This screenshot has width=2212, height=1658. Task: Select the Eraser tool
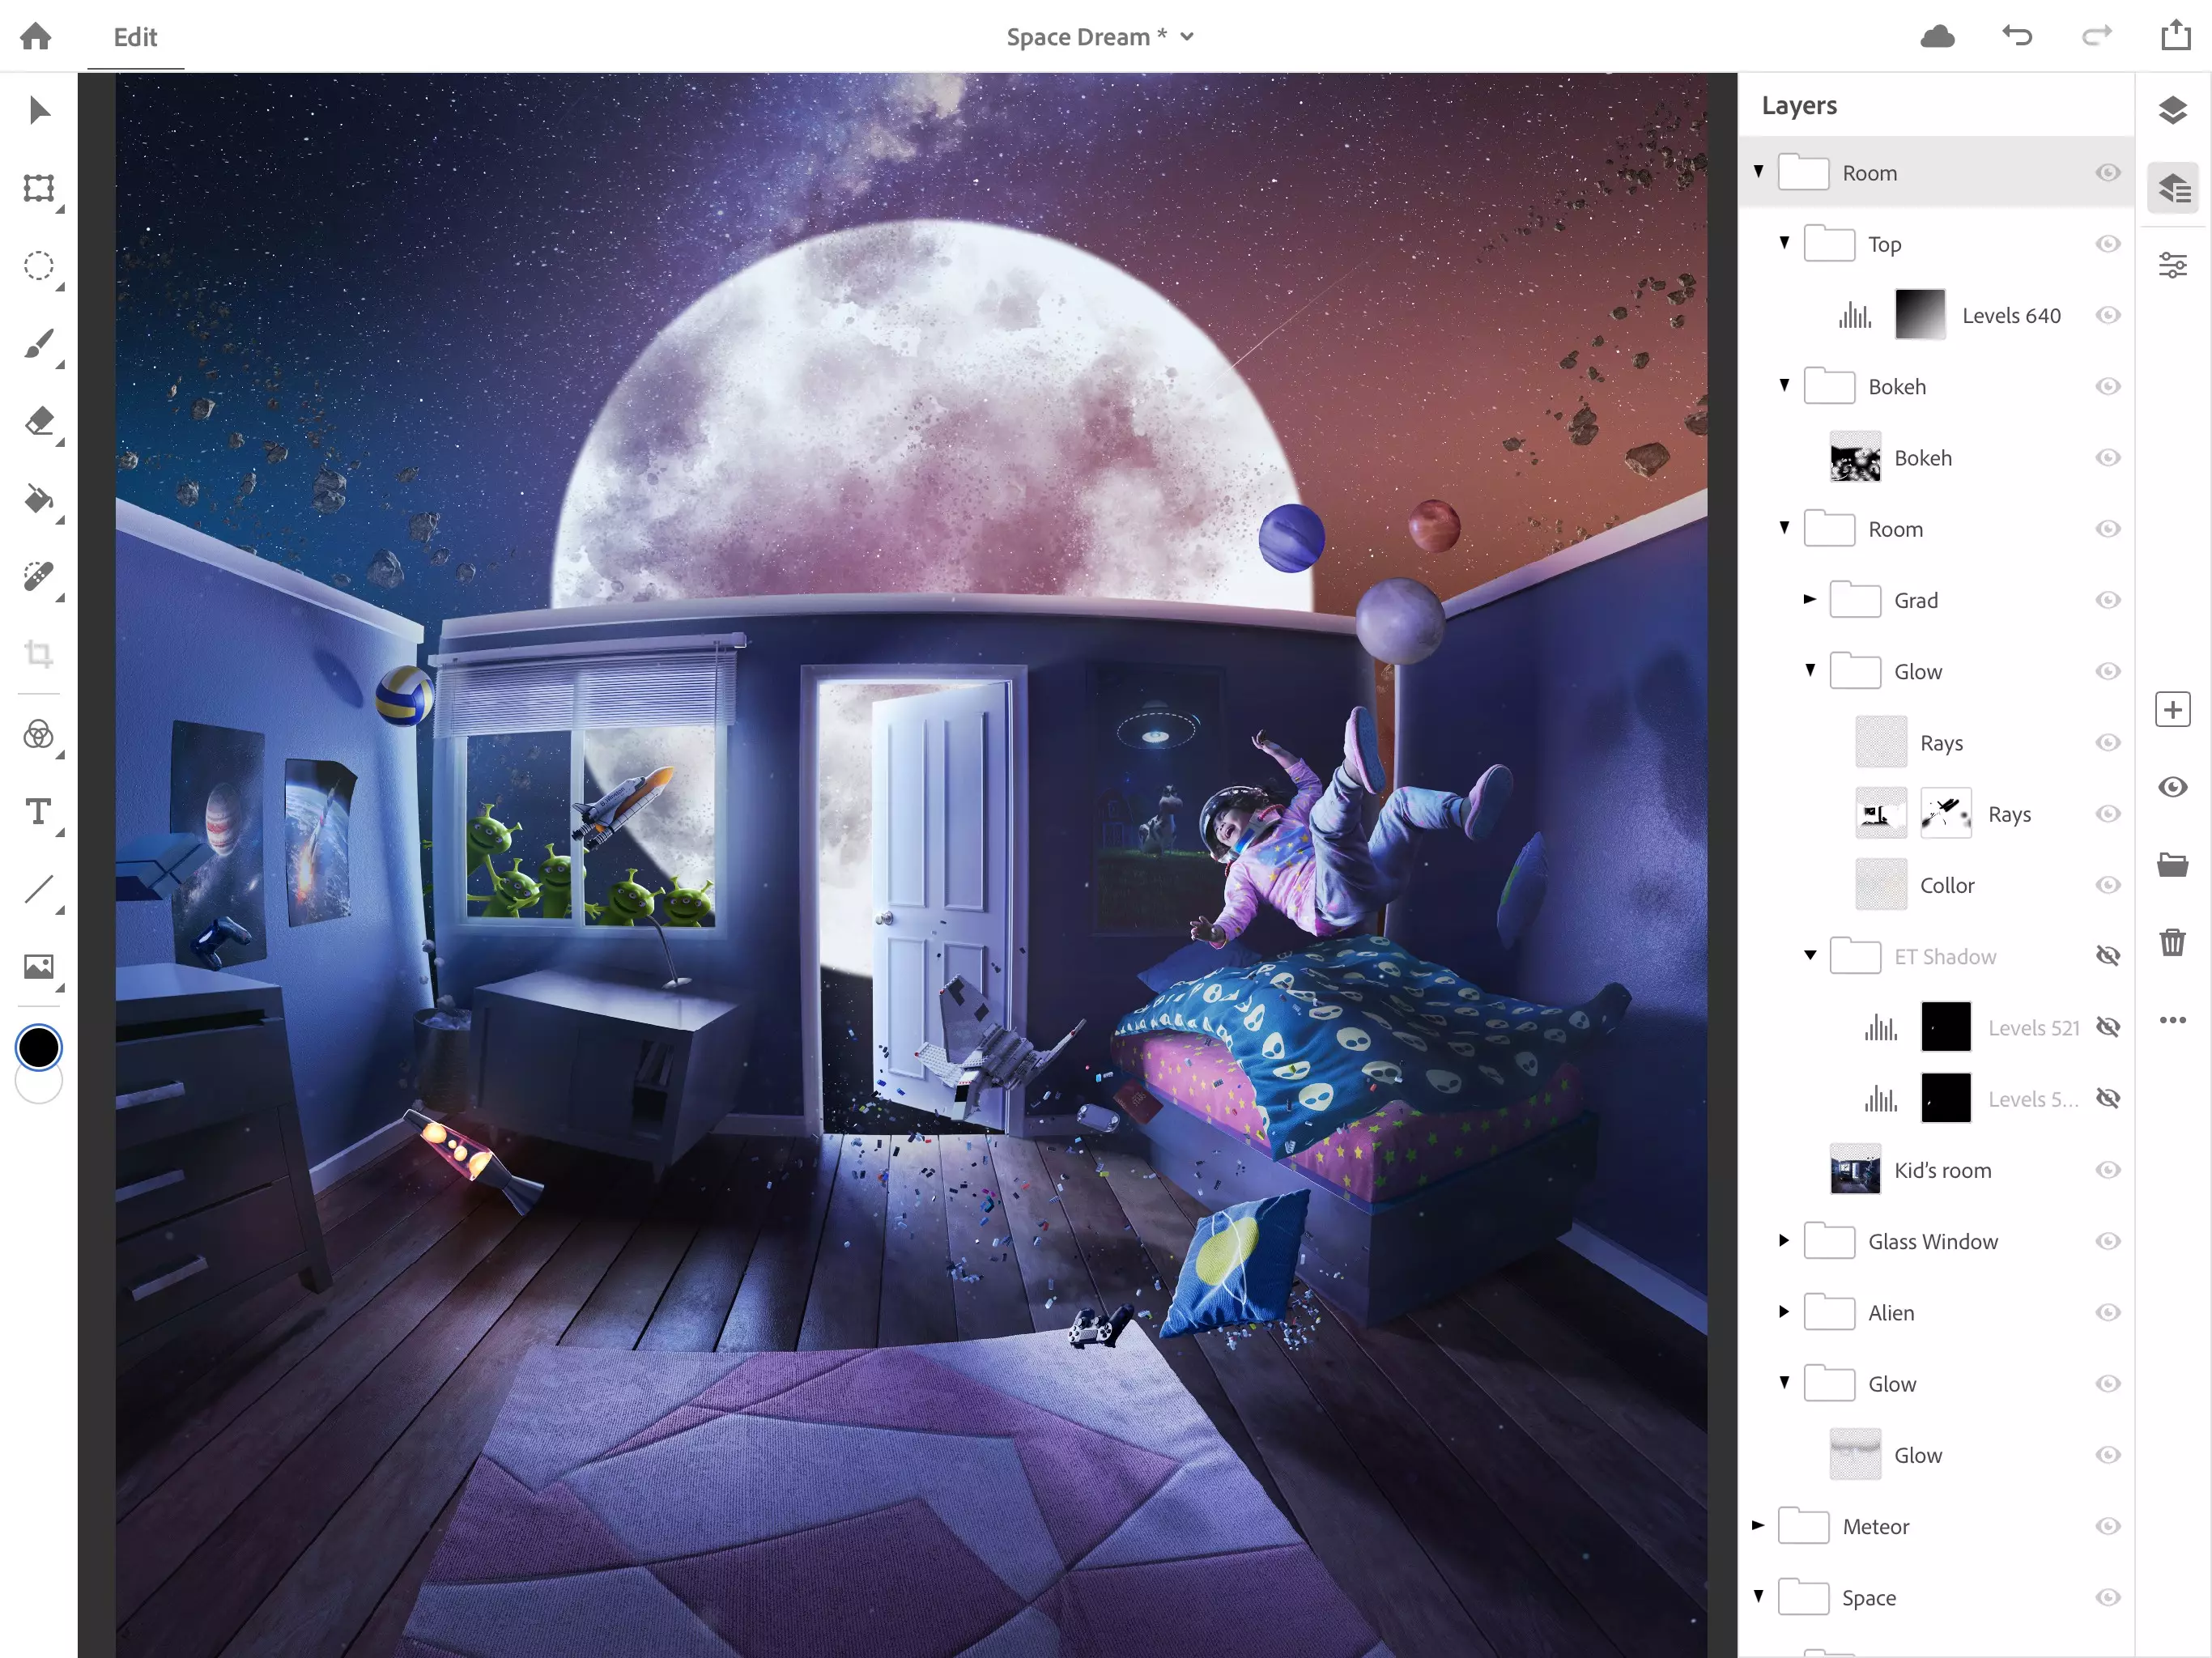pyautogui.click(x=36, y=422)
